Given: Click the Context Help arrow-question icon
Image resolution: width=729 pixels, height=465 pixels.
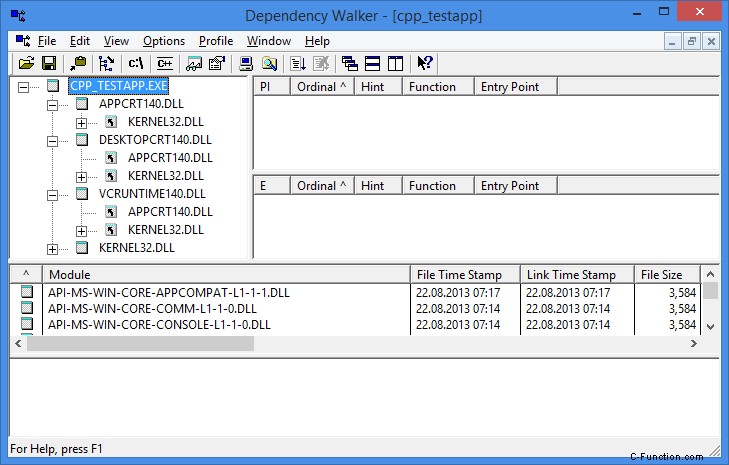Looking at the screenshot, I should coord(424,63).
